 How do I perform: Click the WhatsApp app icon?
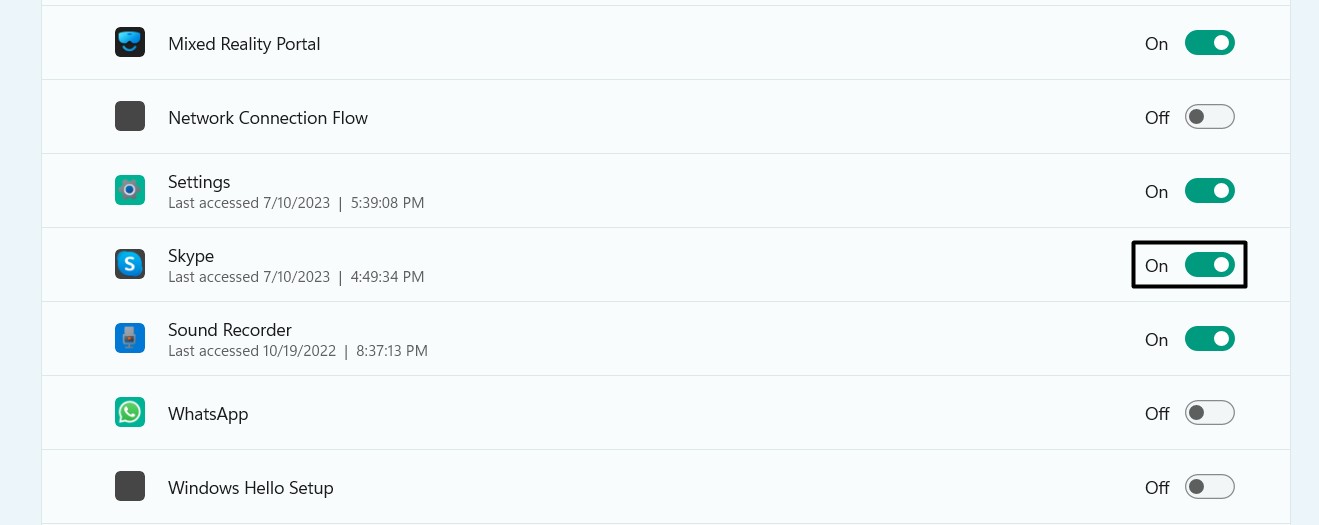point(130,412)
